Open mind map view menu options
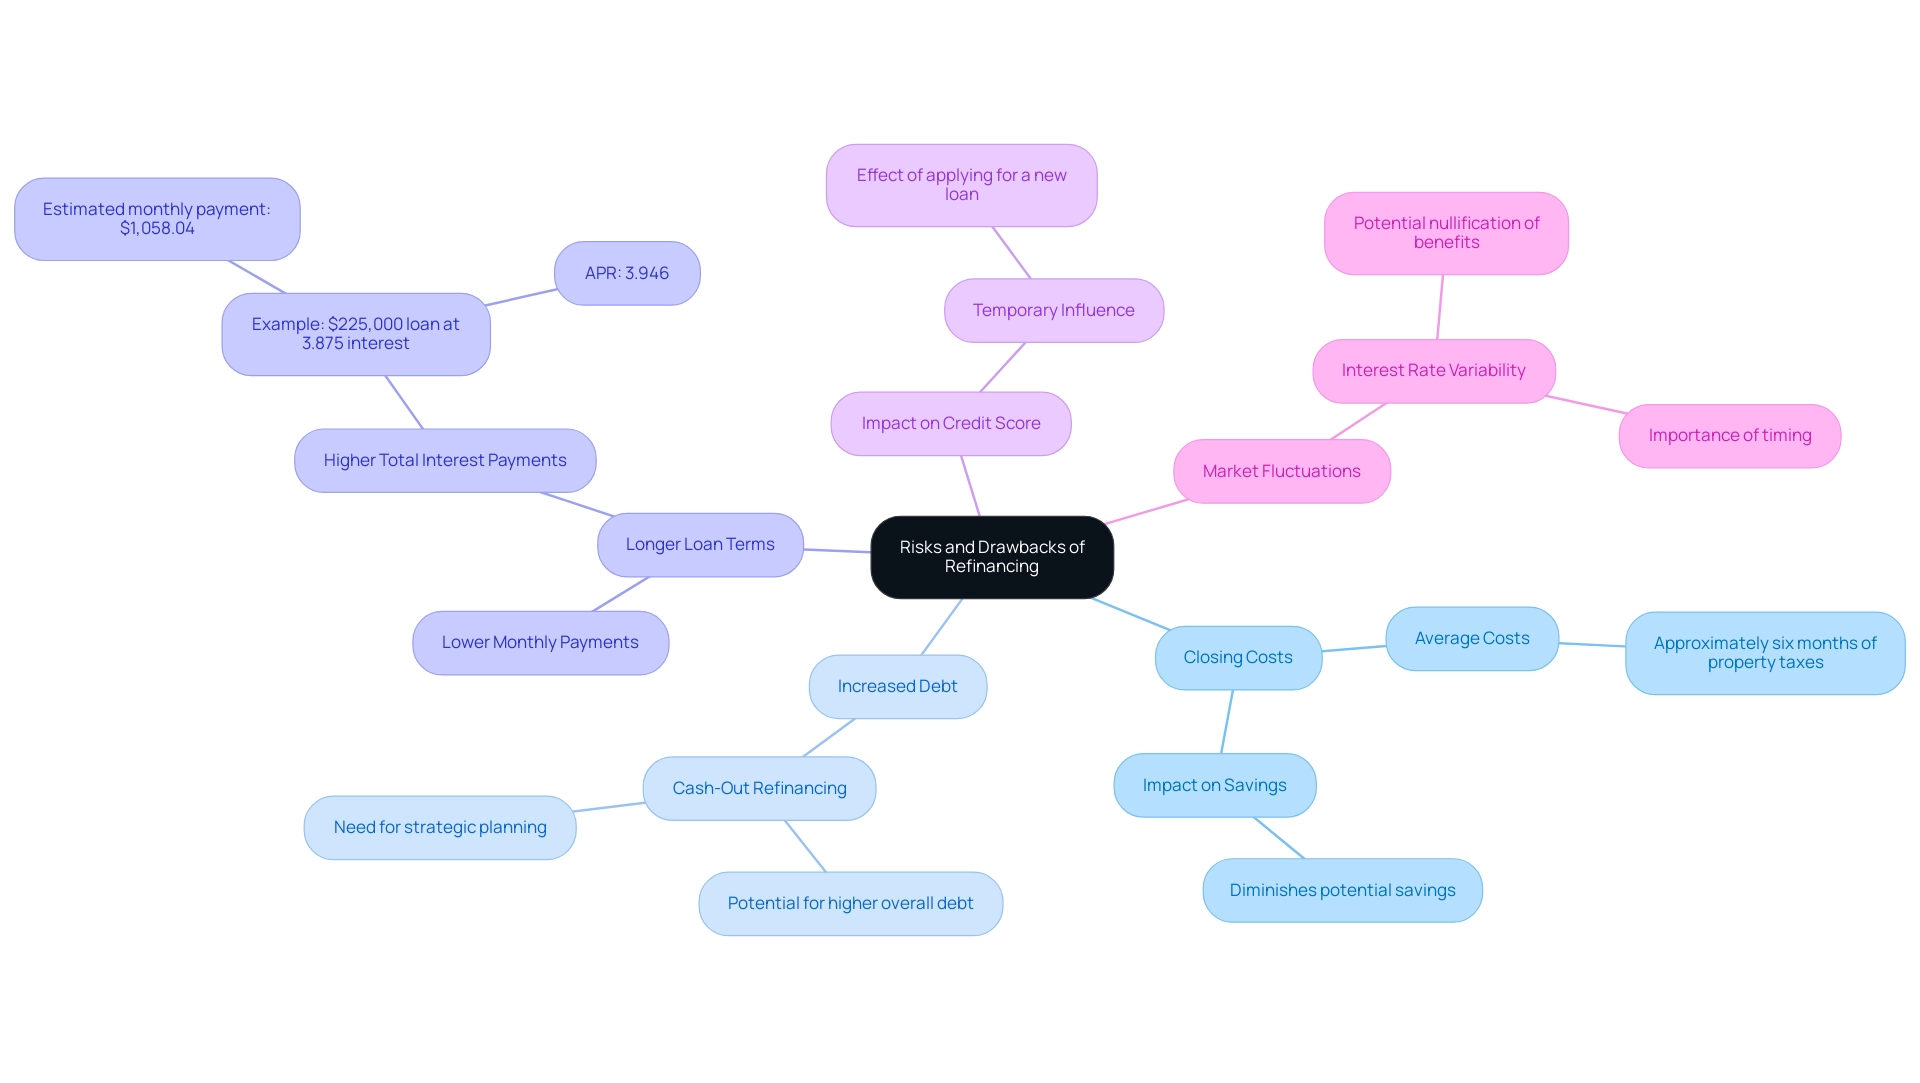The height and width of the screenshot is (1083, 1920). pyautogui.click(x=990, y=555)
